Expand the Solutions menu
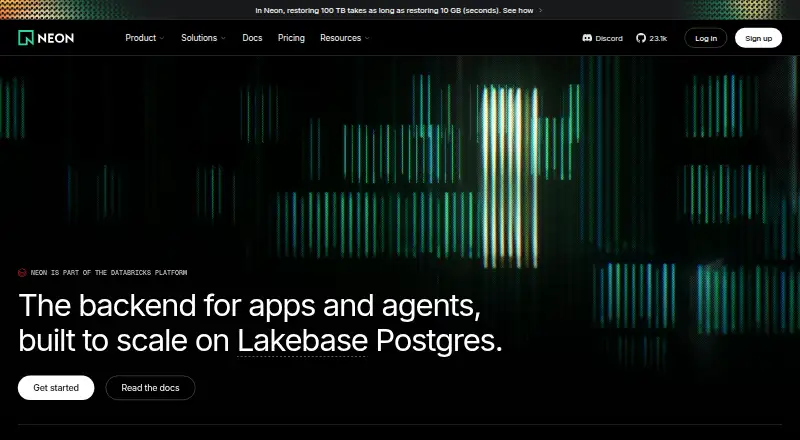Image resolution: width=800 pixels, height=440 pixels. (x=204, y=38)
